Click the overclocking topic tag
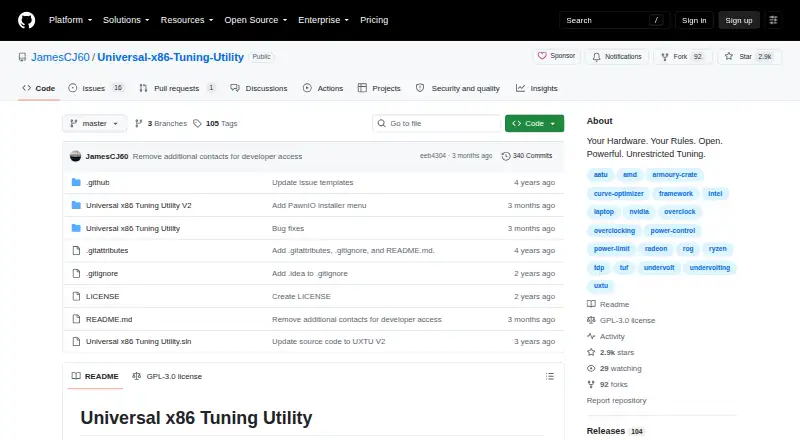The image size is (800, 440). [614, 231]
